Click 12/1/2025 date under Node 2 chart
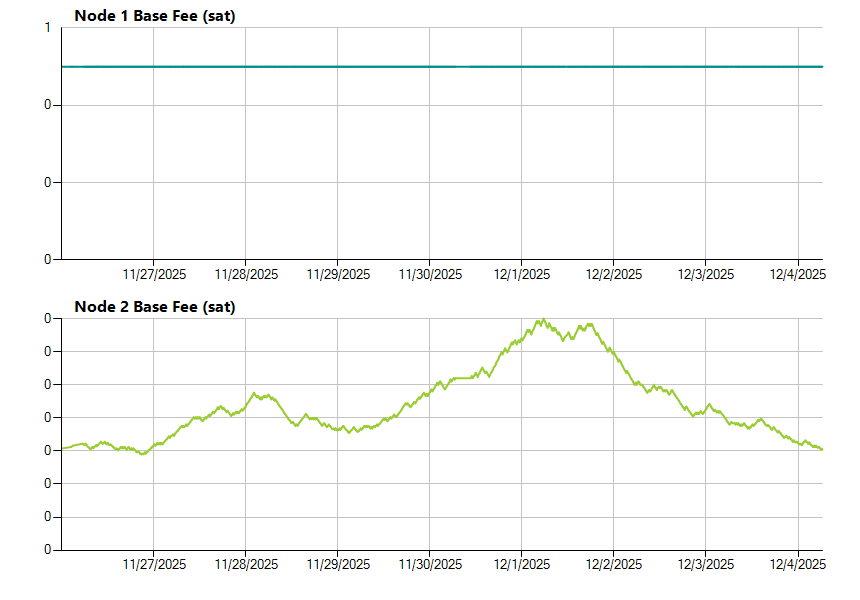The image size is (860, 600). (x=522, y=565)
